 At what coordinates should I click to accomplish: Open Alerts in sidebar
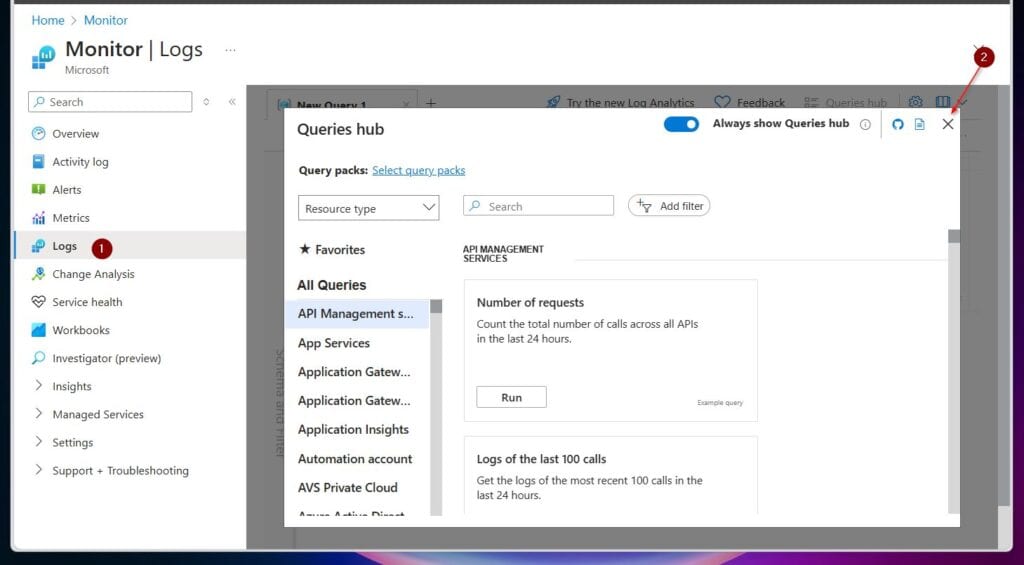(x=67, y=189)
